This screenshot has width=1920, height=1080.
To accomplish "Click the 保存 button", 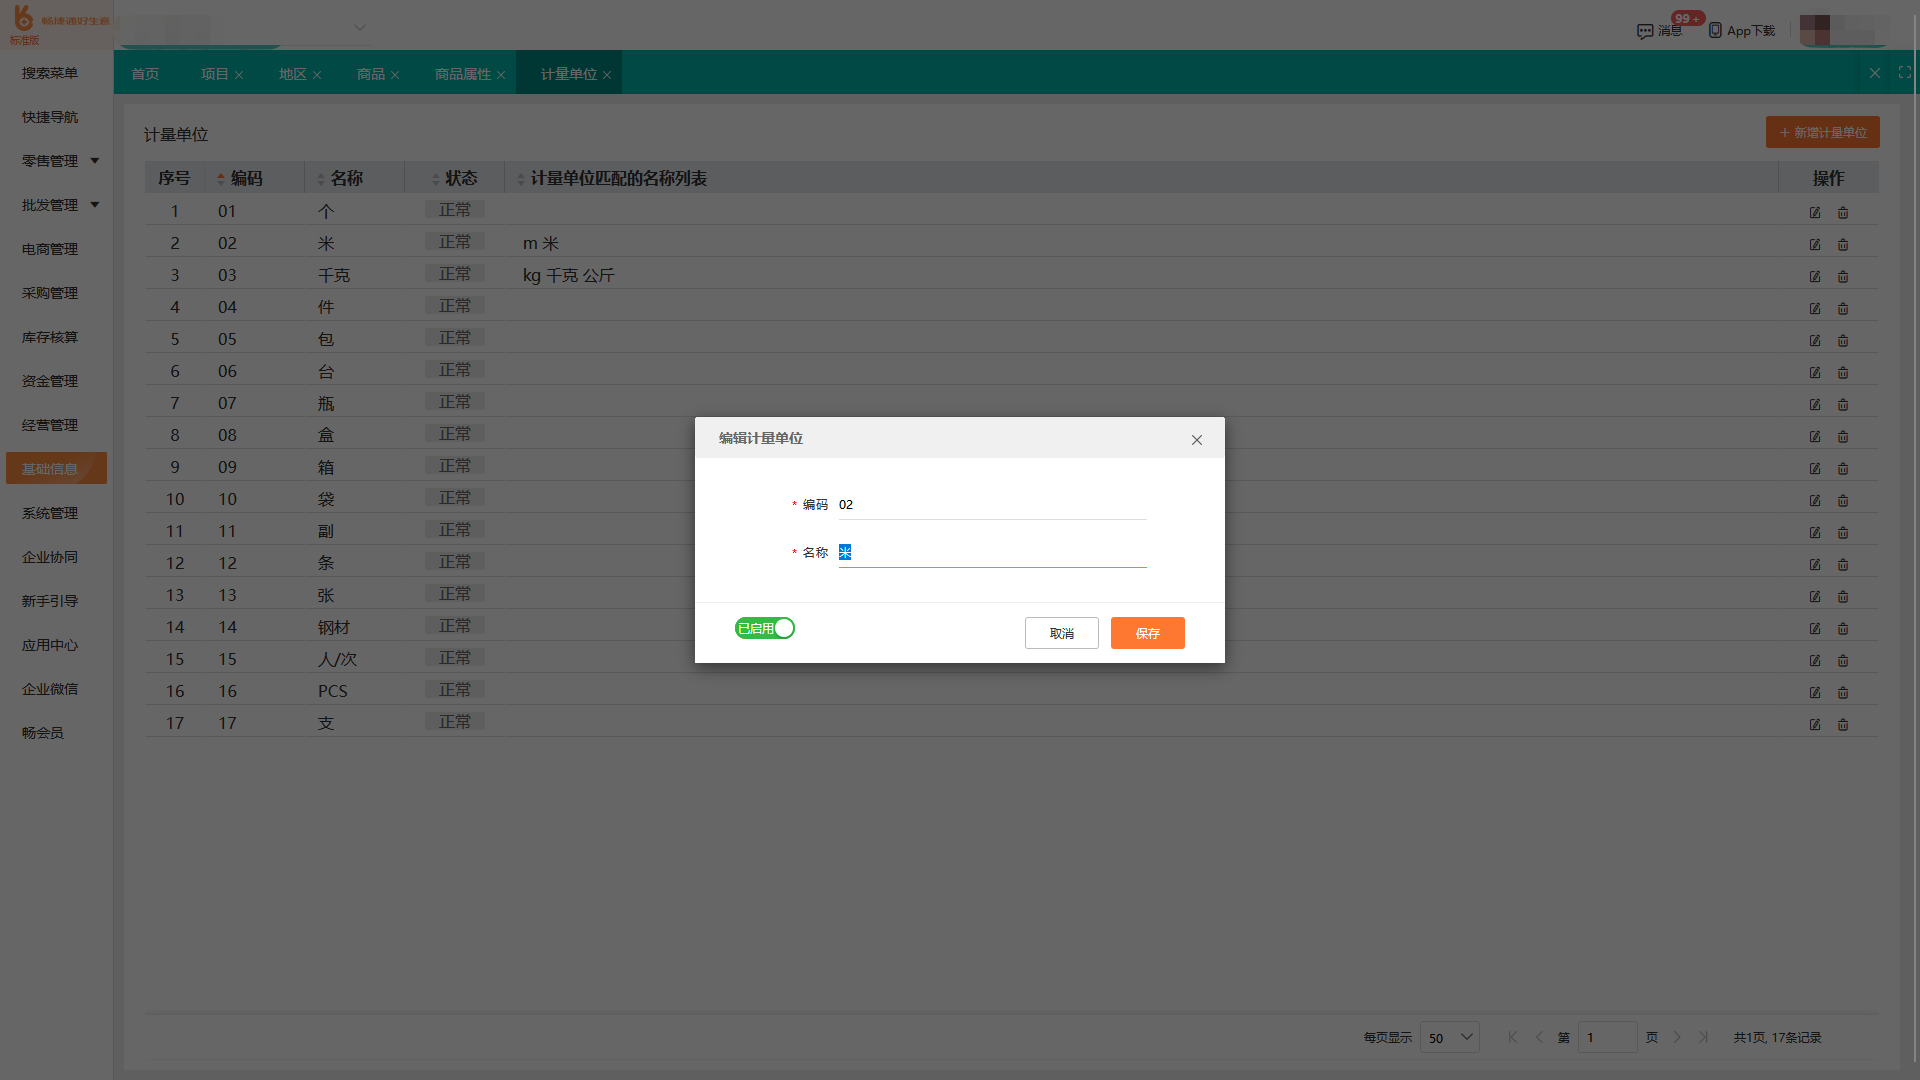I will click(1147, 633).
